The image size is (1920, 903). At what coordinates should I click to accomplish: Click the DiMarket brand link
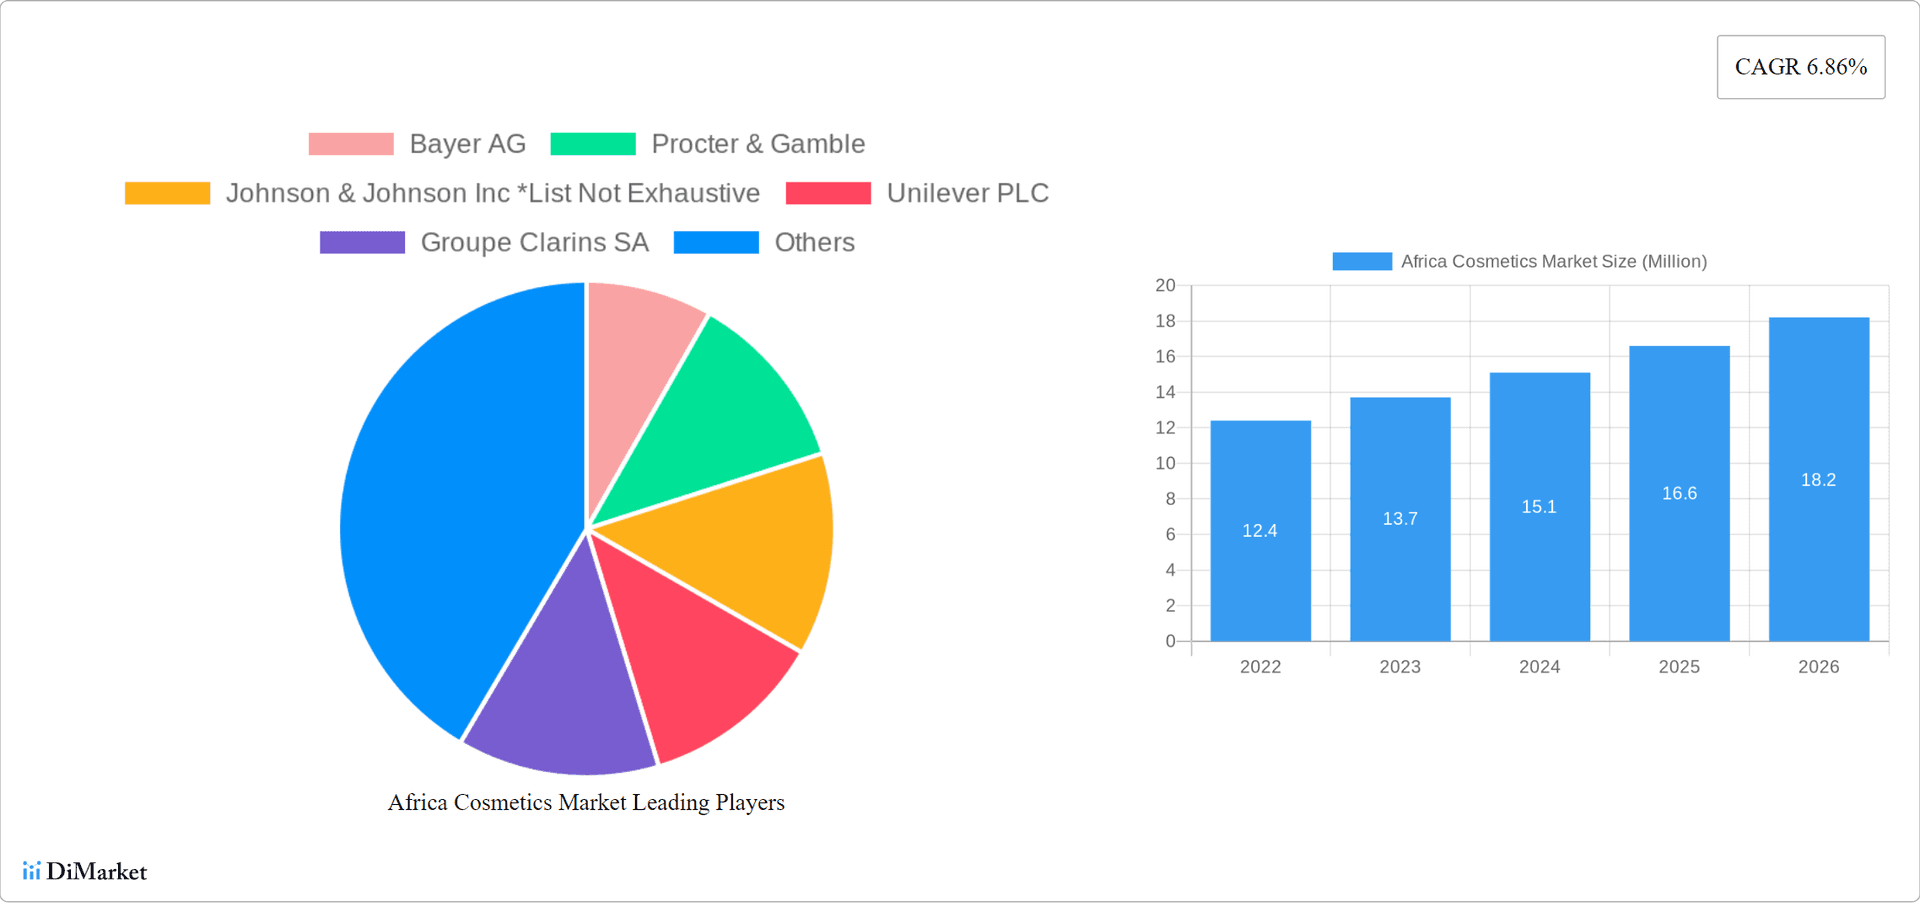click(85, 870)
